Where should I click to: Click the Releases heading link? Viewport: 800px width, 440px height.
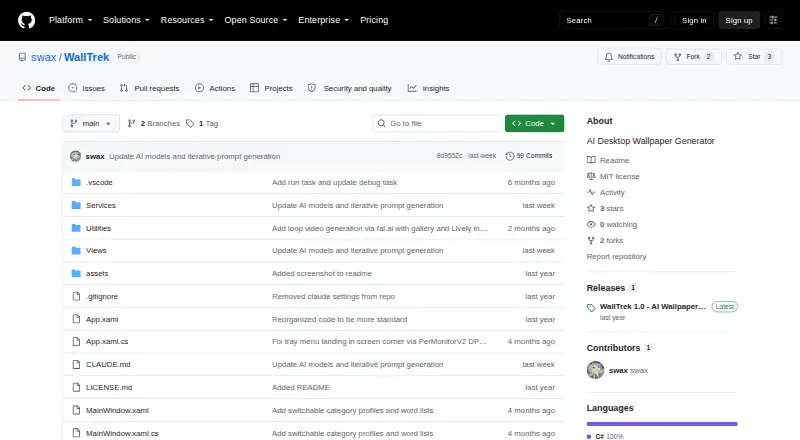click(606, 288)
